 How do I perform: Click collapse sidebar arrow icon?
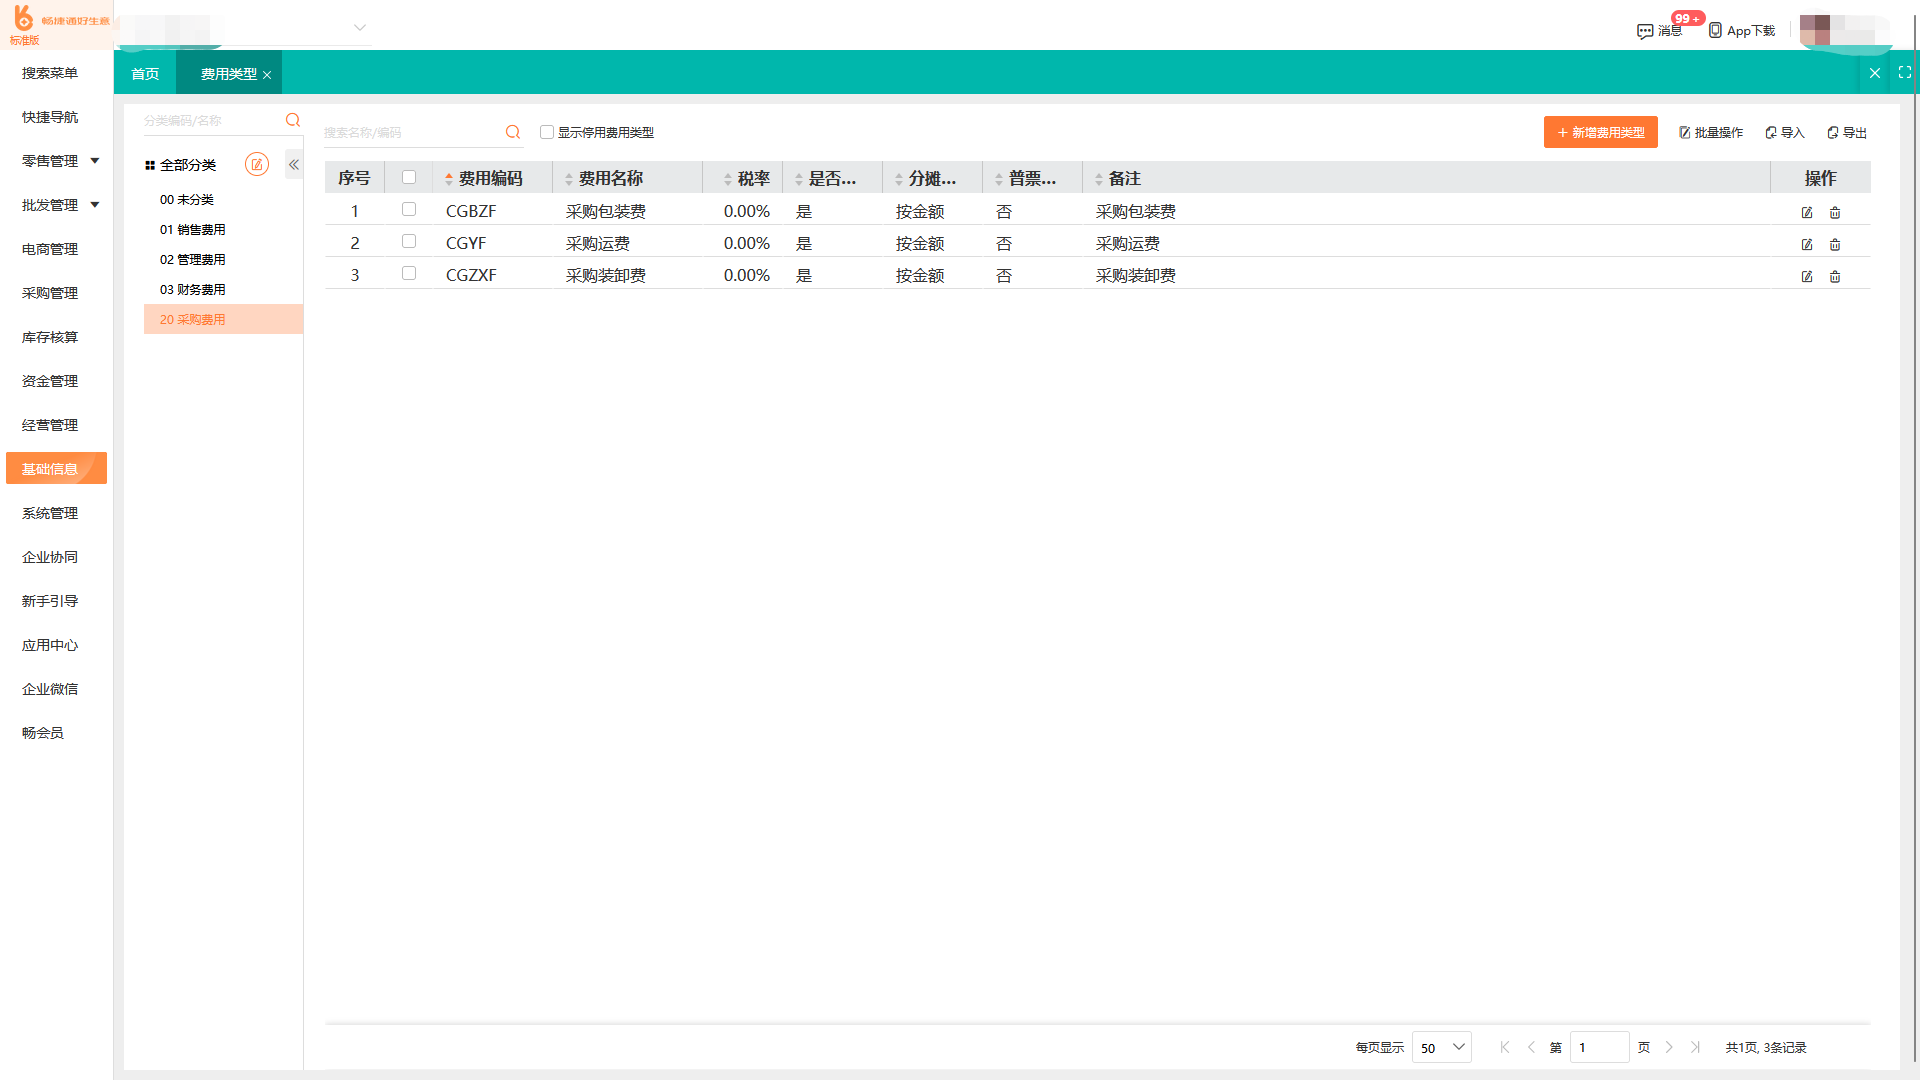pos(294,164)
